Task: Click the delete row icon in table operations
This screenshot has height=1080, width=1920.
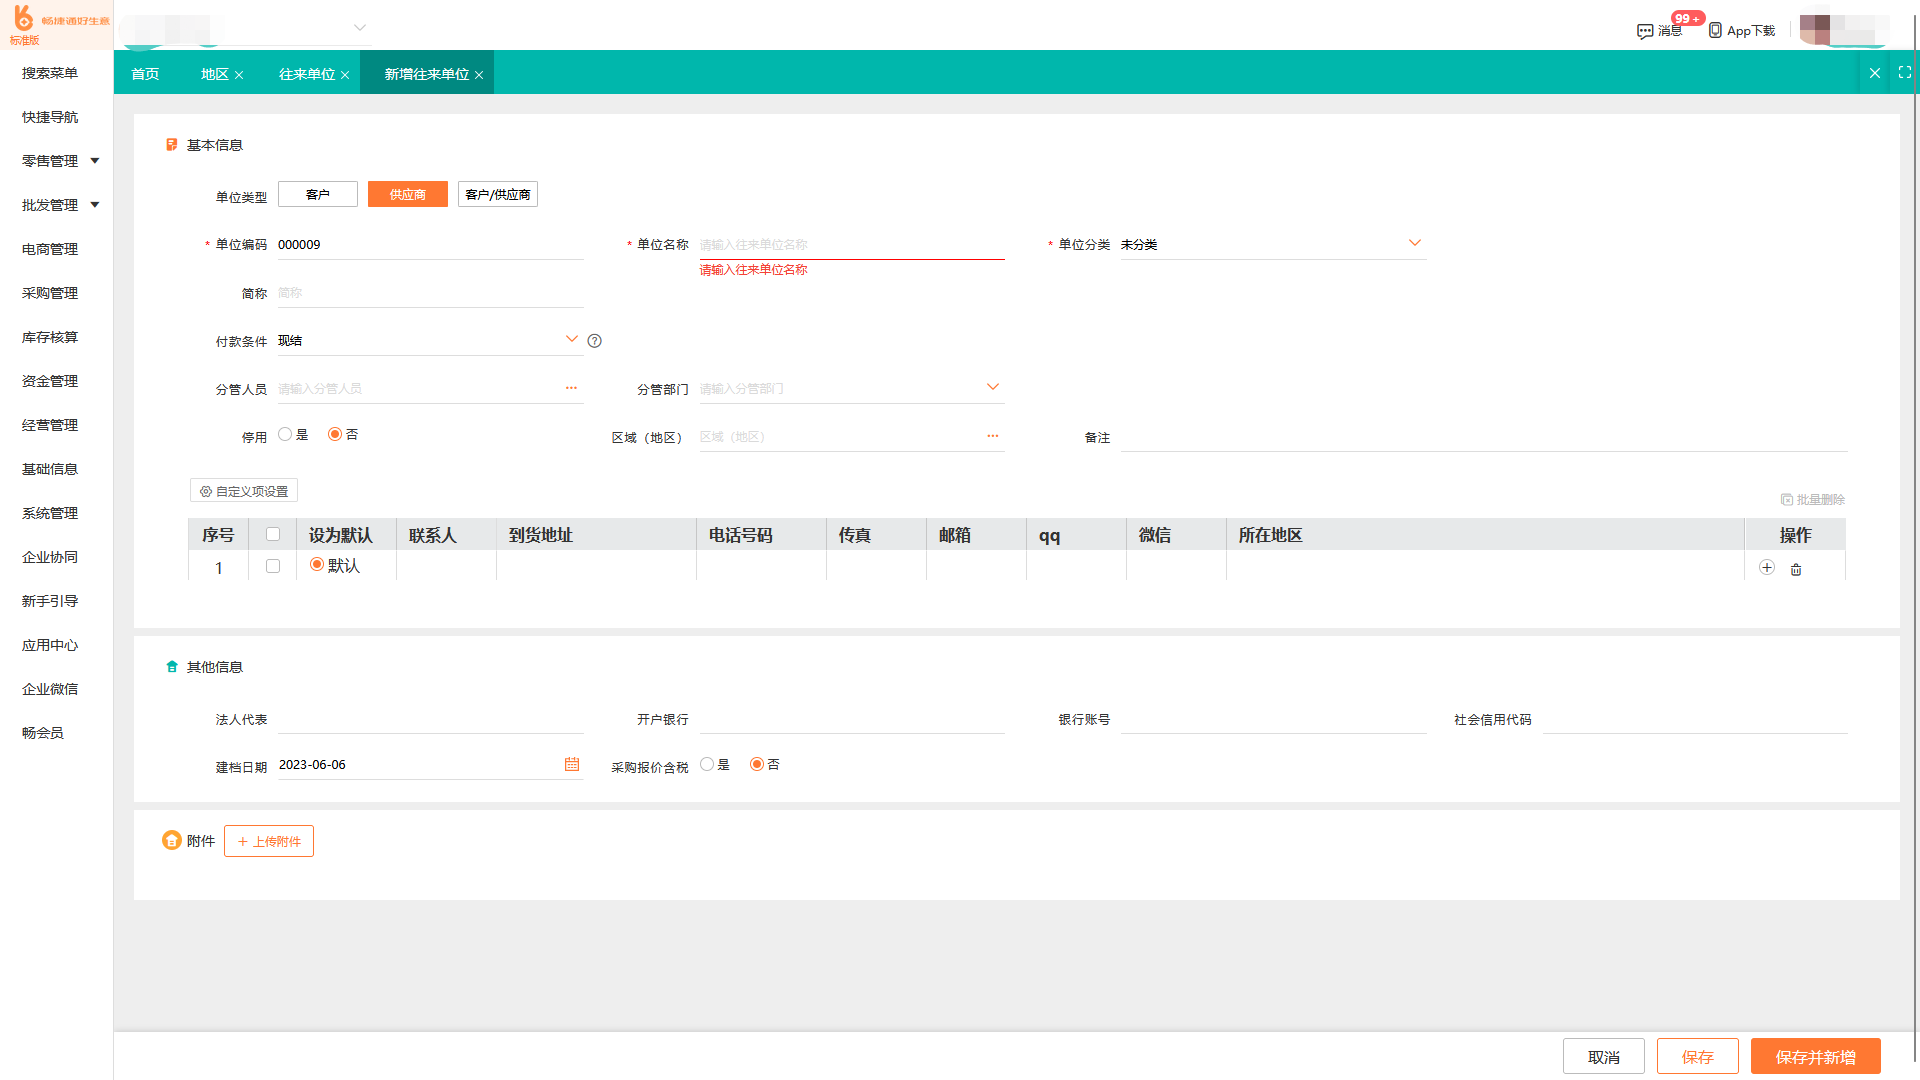Action: [x=1796, y=568]
